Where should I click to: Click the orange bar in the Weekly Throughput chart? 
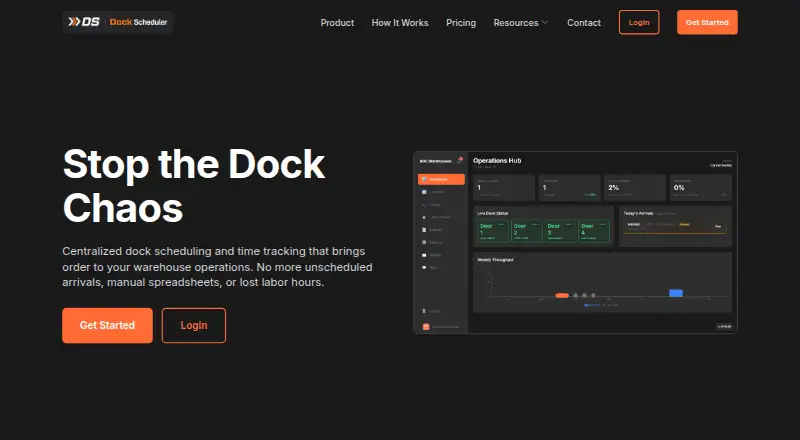point(562,295)
